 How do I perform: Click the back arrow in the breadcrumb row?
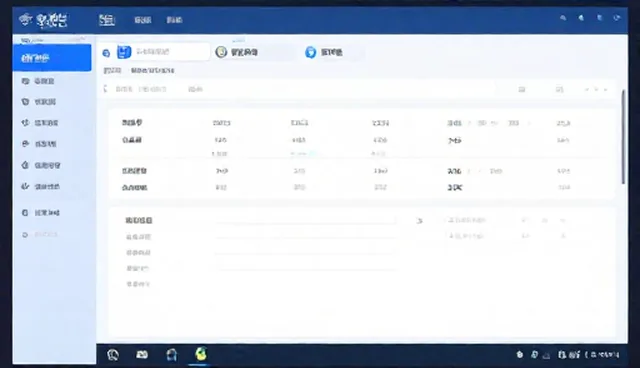pyautogui.click(x=105, y=89)
